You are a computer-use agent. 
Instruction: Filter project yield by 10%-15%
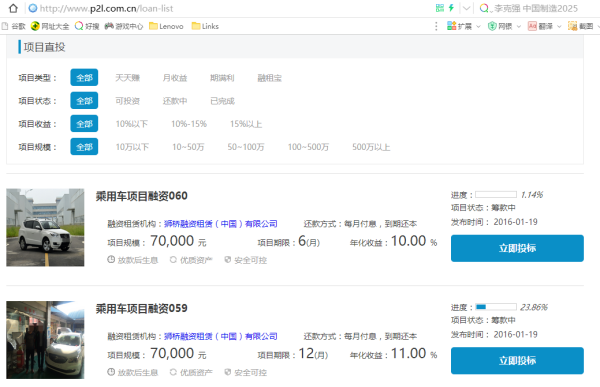[x=189, y=124]
